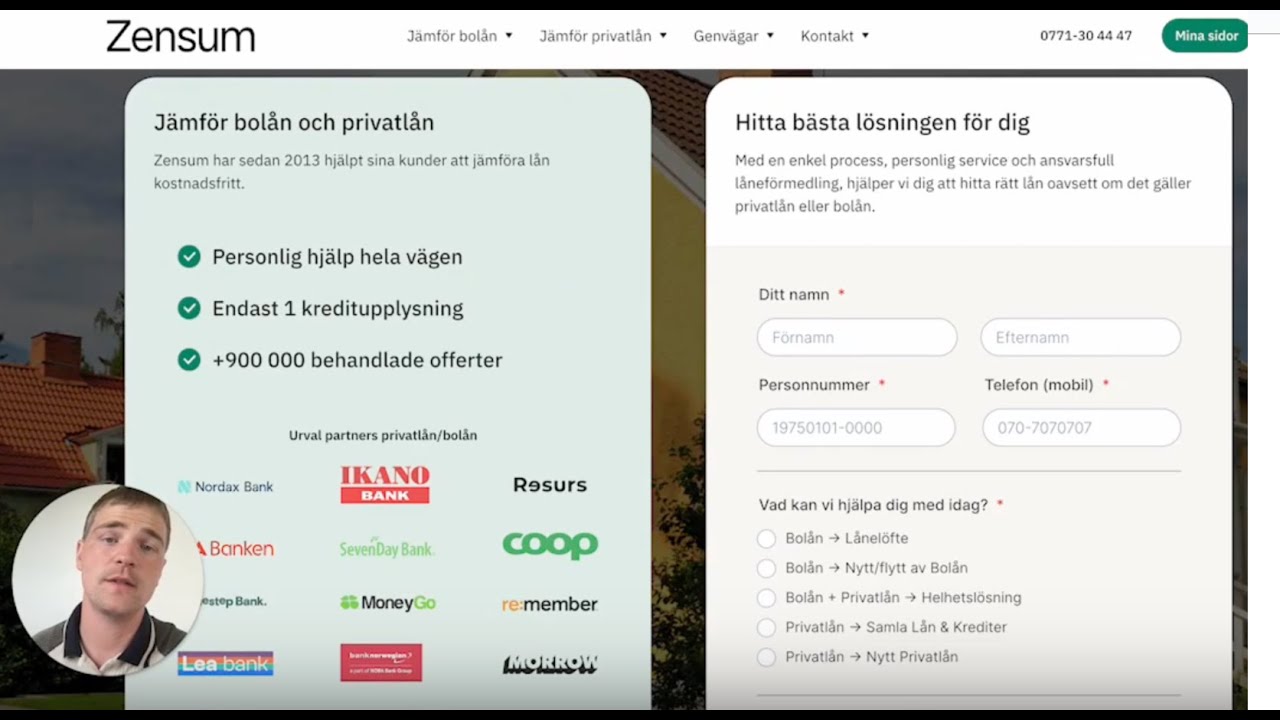Open the Jämför bolån menu
Image resolution: width=1280 pixels, height=720 pixels.
[460, 36]
